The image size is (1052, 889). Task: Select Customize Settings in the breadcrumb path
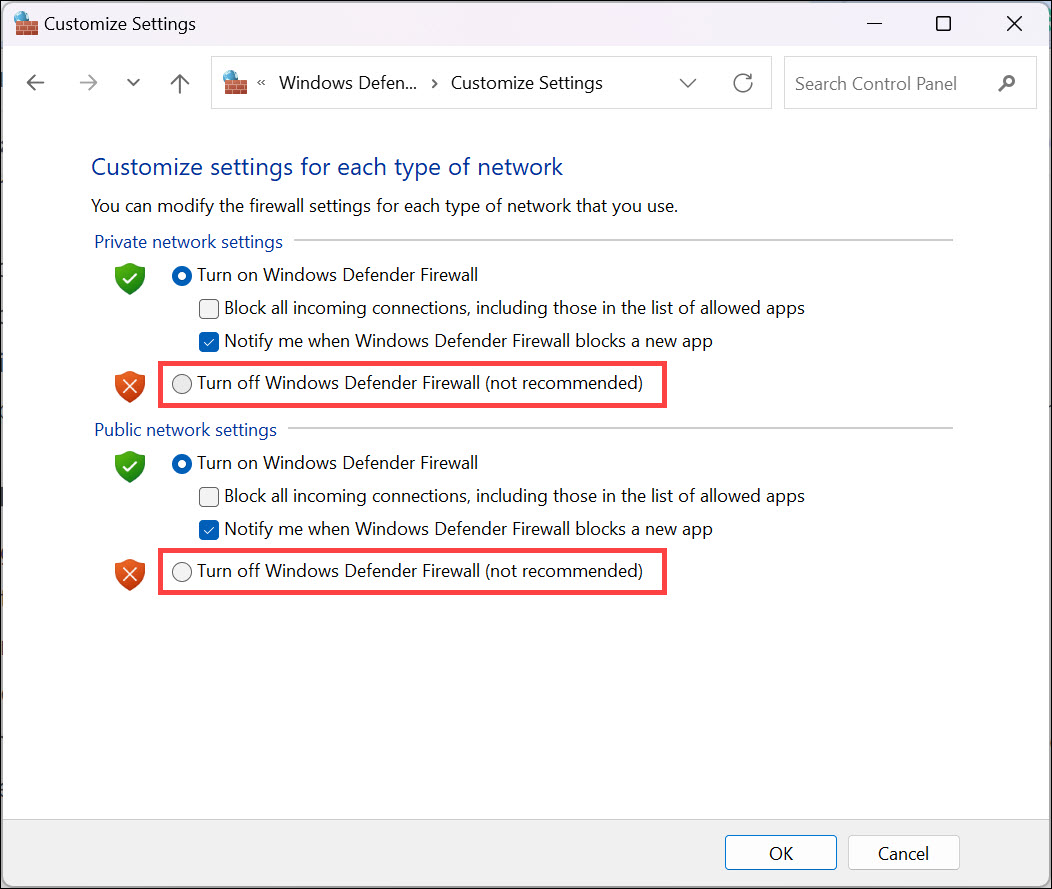click(526, 83)
